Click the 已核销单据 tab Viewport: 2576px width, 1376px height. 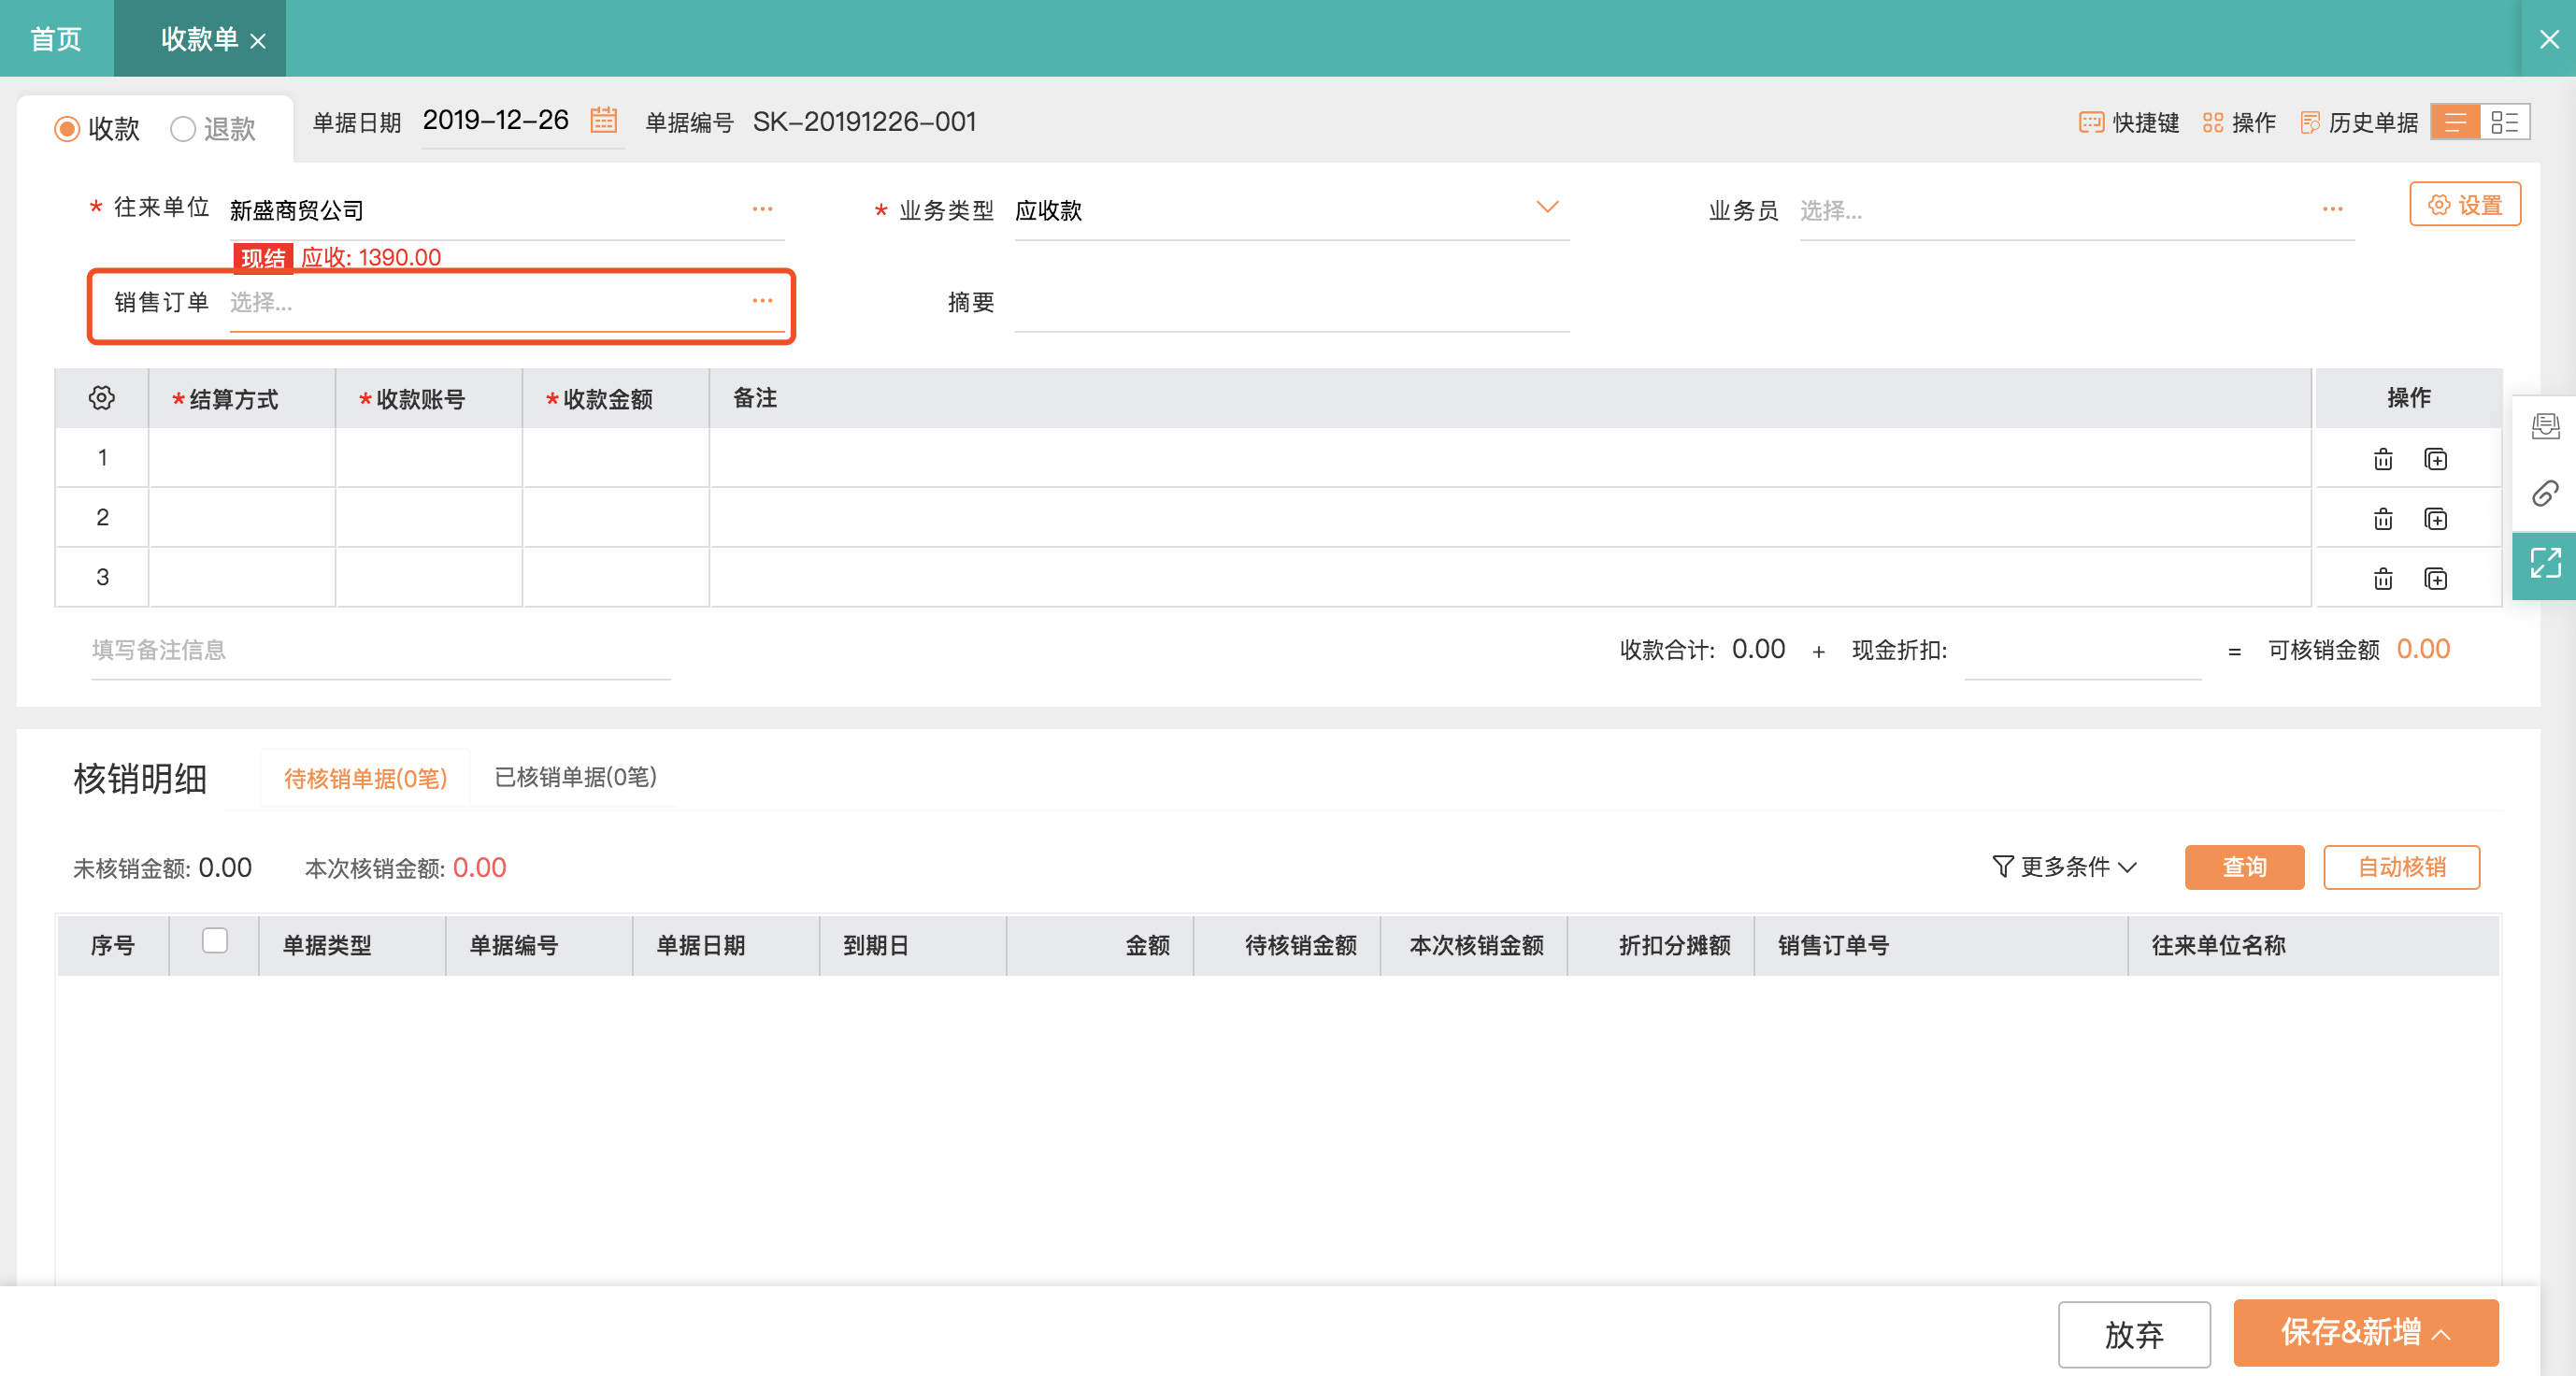click(x=578, y=779)
